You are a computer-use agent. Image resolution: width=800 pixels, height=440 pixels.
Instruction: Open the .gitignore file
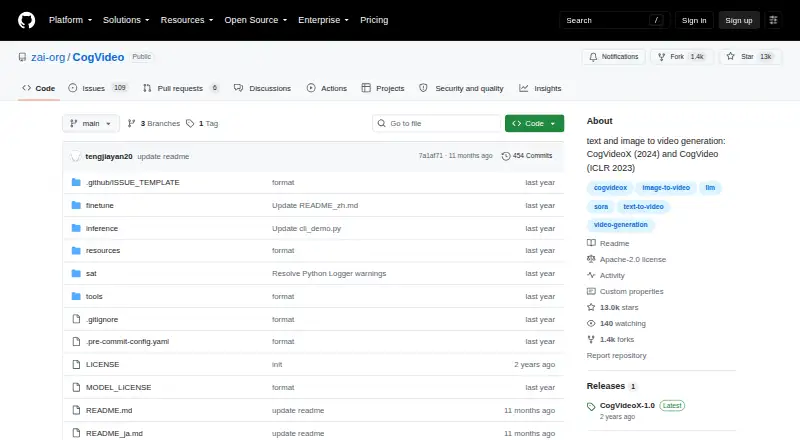pyautogui.click(x=102, y=320)
